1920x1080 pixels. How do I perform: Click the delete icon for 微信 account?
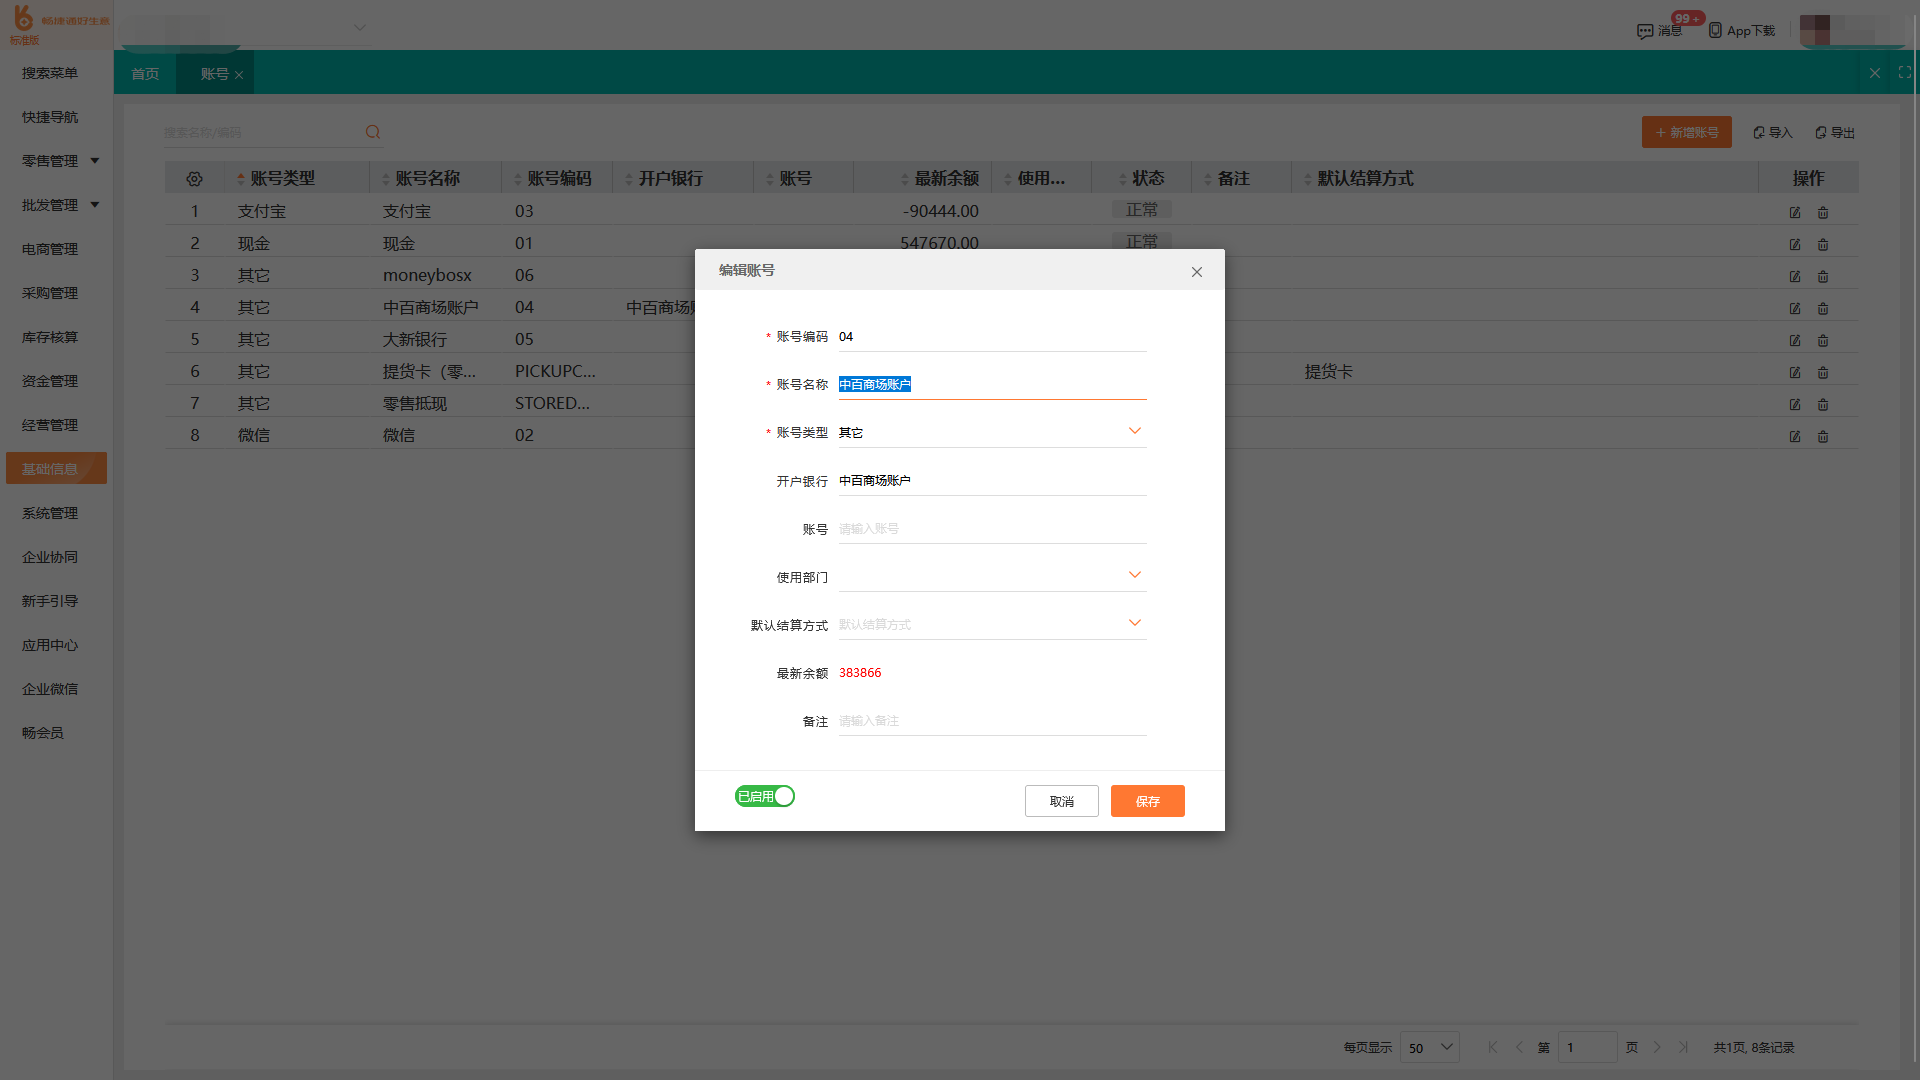click(x=1824, y=435)
